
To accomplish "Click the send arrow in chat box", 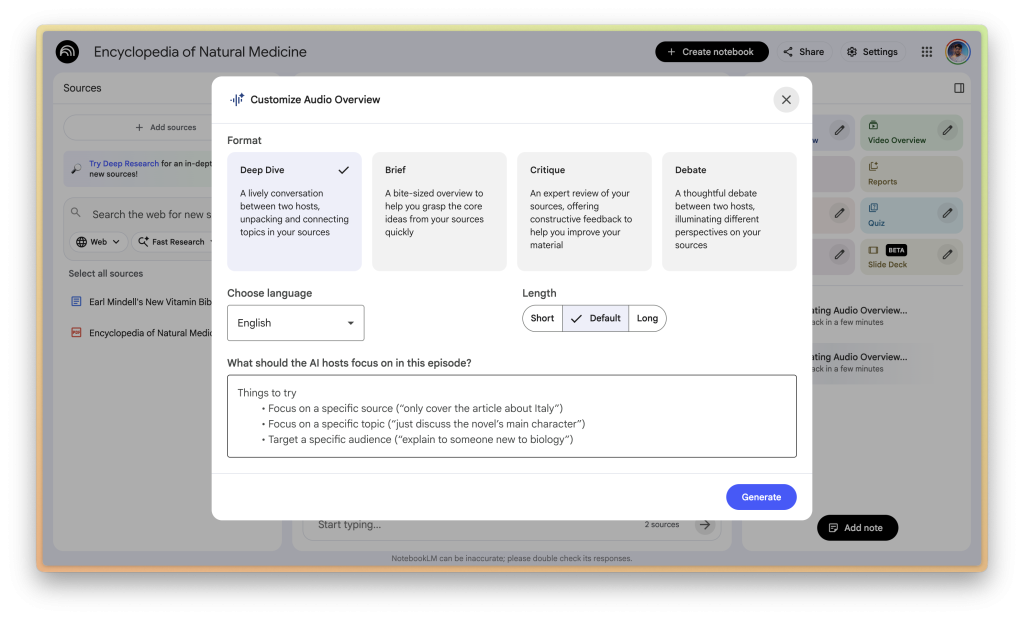I will click(705, 524).
